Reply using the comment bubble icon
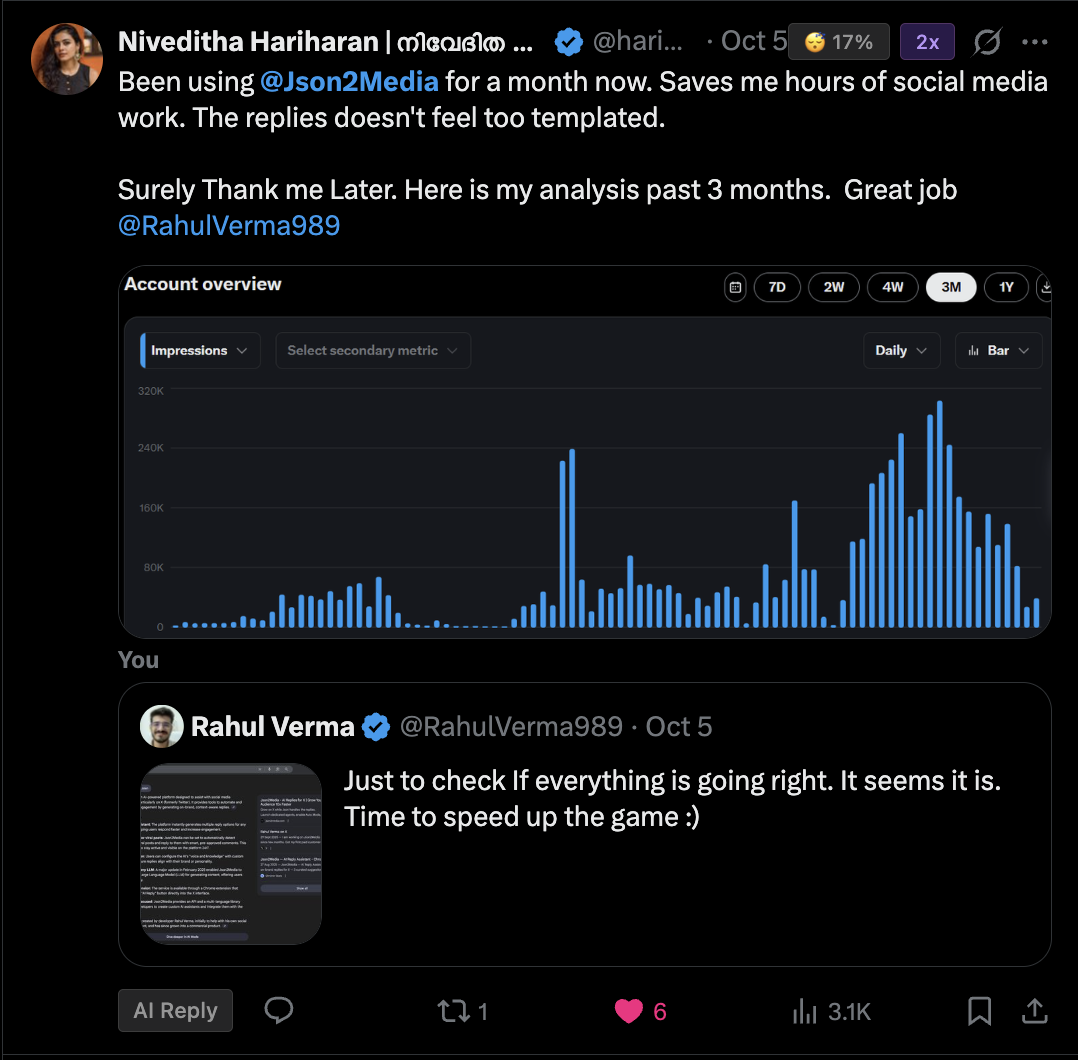 point(278,1011)
